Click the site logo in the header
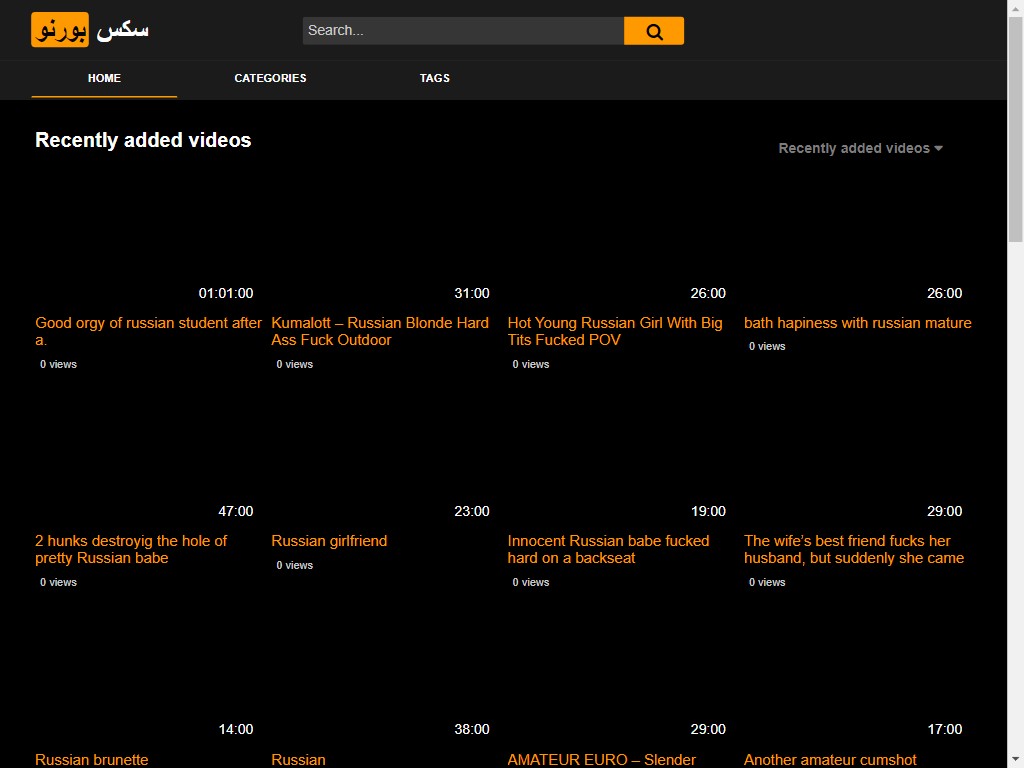 point(90,30)
